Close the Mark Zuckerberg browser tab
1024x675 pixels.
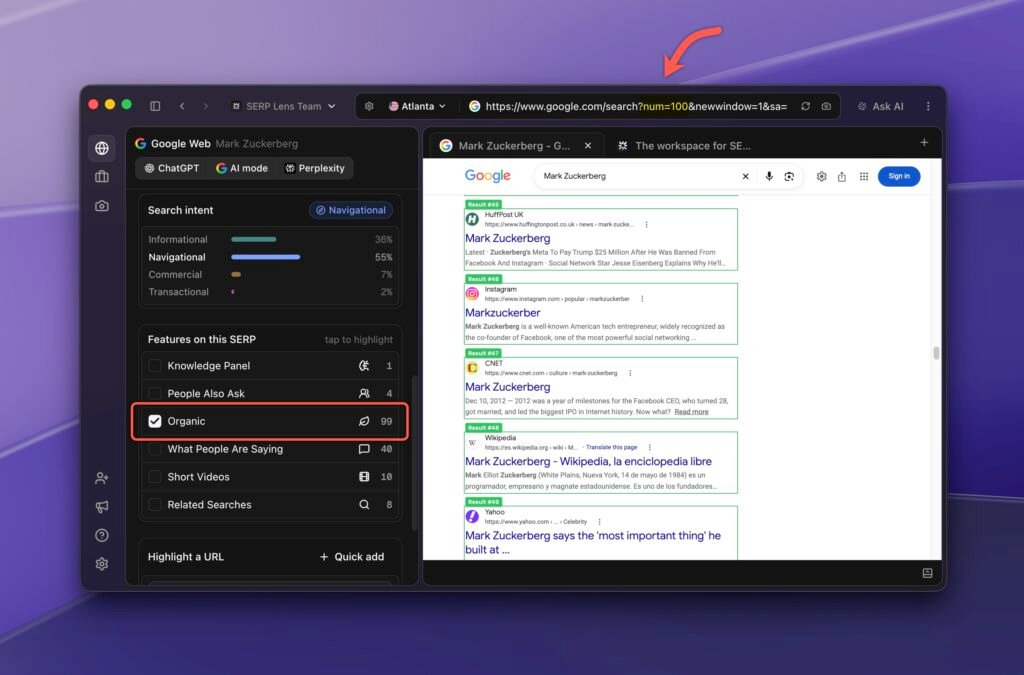pos(588,146)
